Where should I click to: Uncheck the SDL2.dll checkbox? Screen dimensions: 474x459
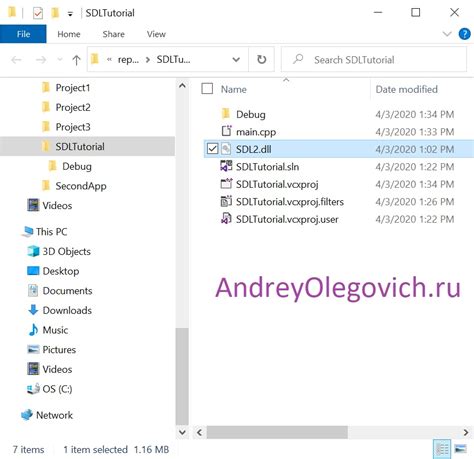coord(212,149)
